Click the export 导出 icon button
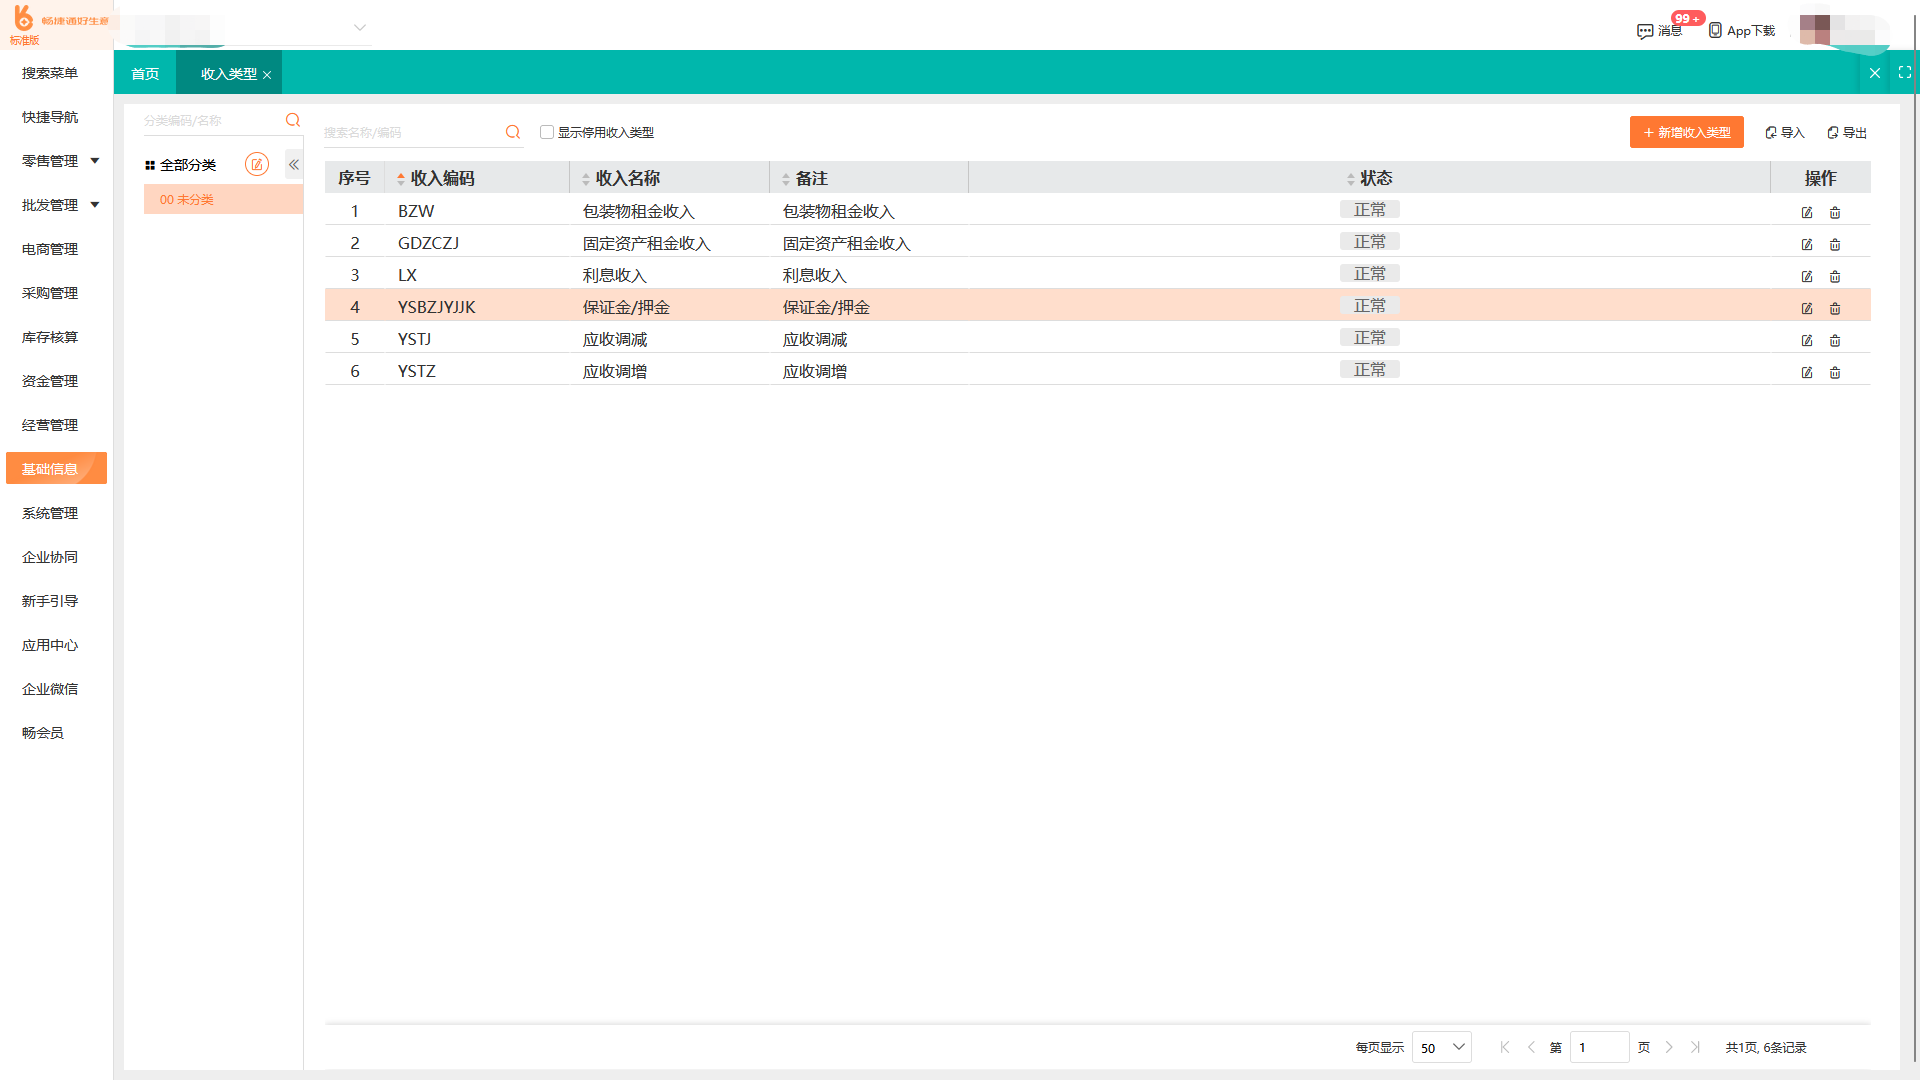The image size is (1920, 1080). pos(1846,132)
